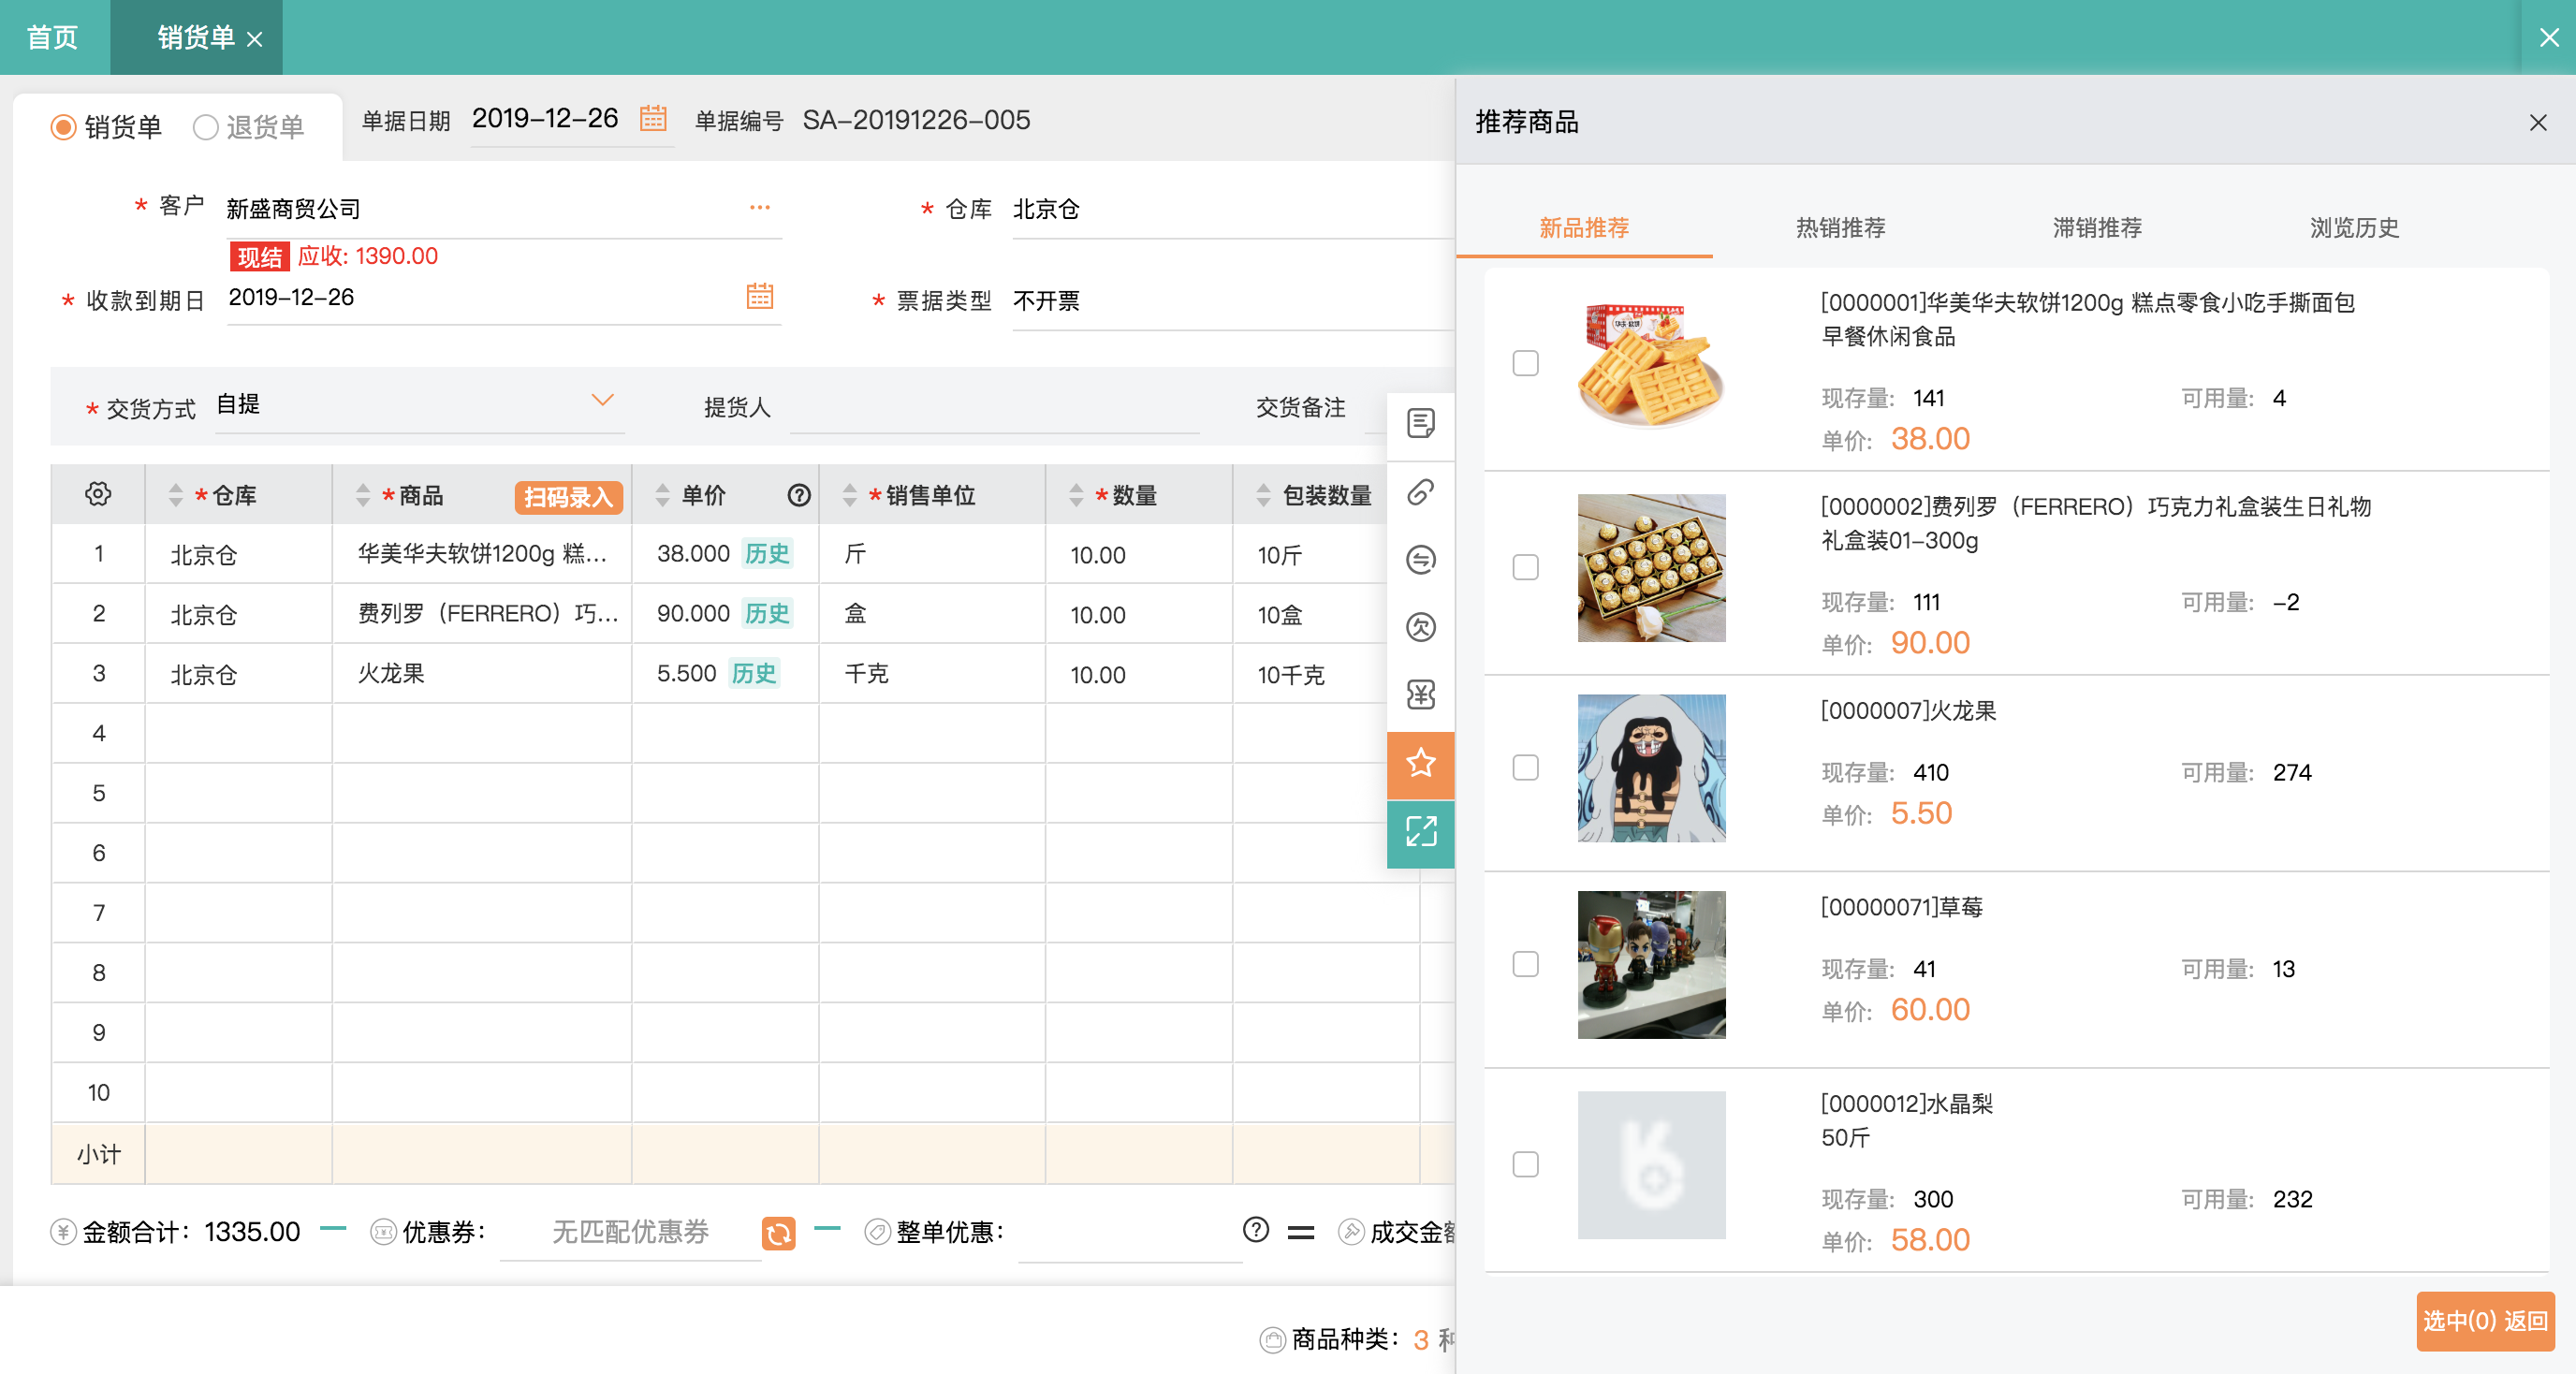Expand 交货方式 dropdown selector
This screenshot has height=1374, width=2576.
point(605,403)
